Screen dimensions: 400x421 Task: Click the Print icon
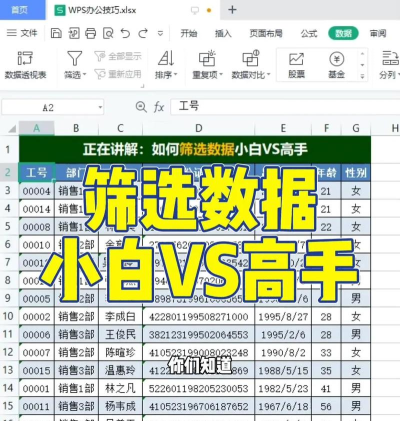pyautogui.click(x=91, y=33)
